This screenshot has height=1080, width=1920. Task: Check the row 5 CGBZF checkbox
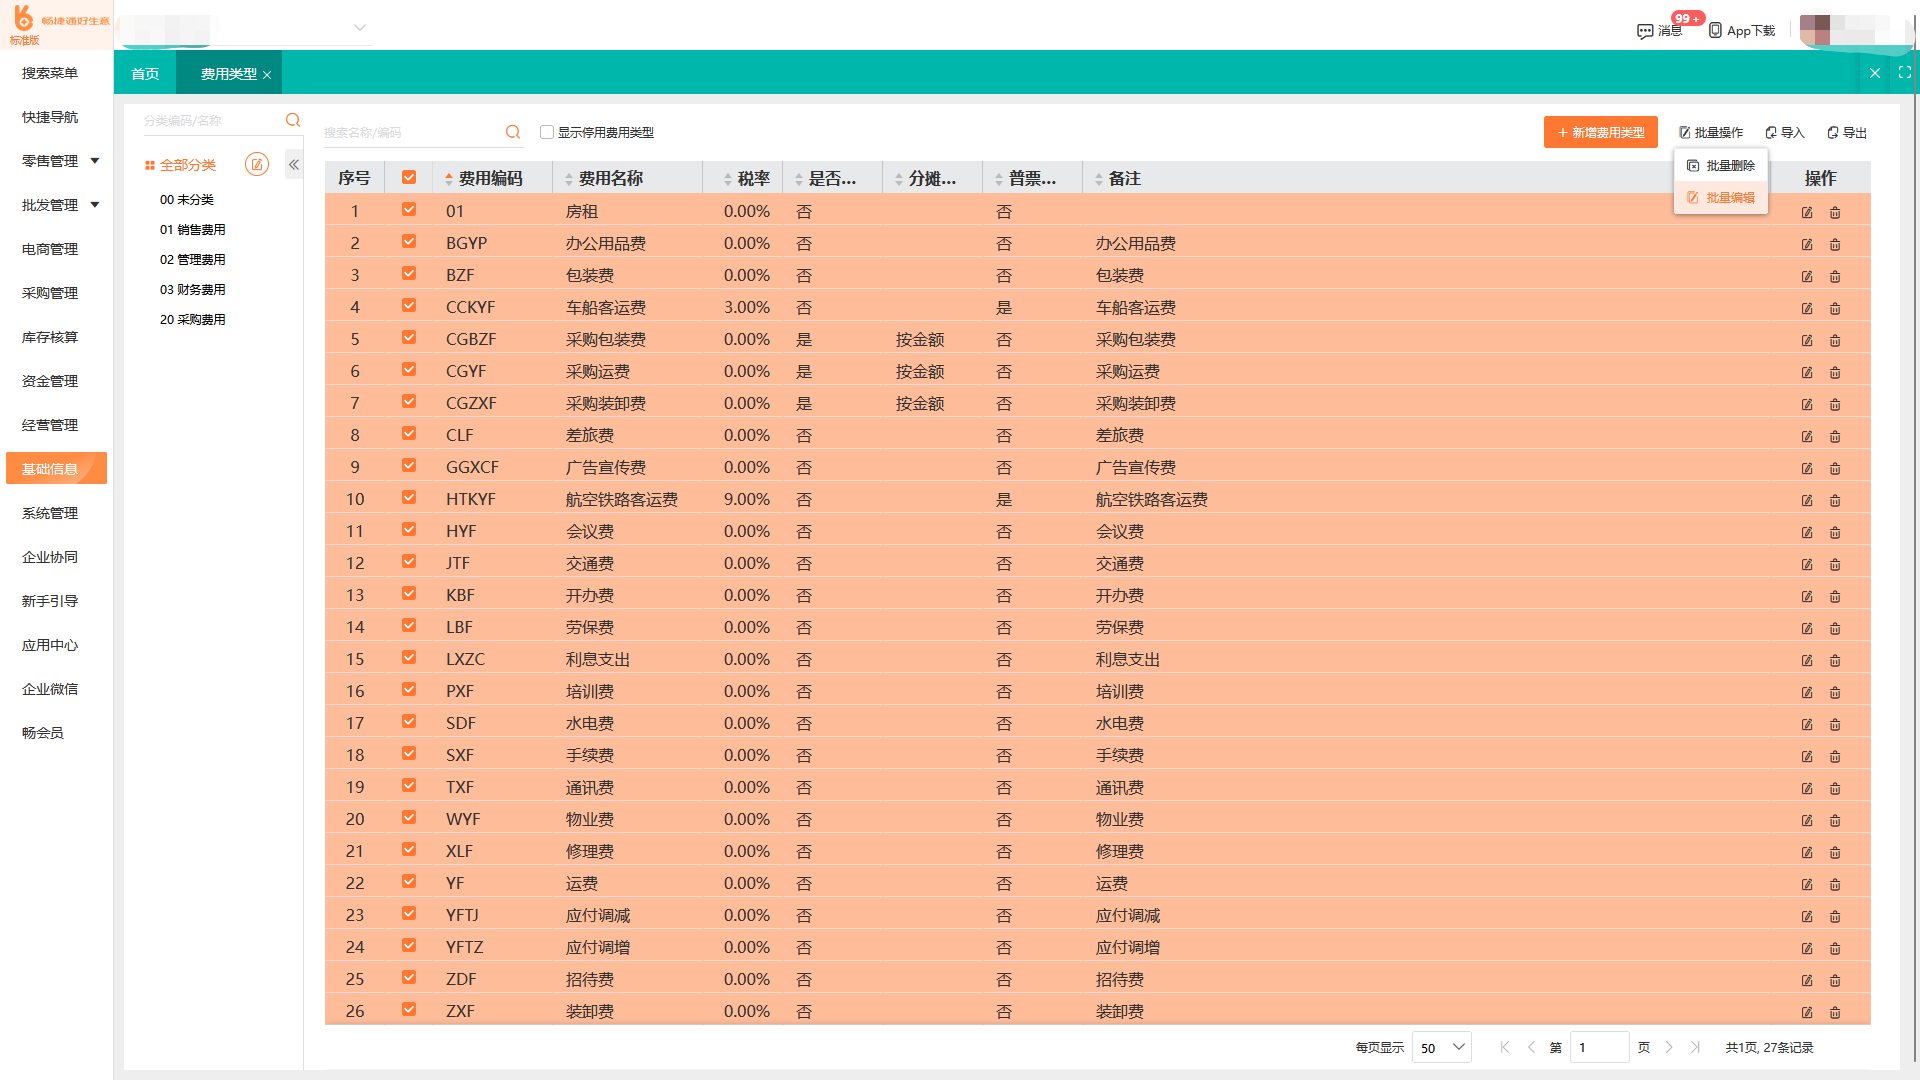point(407,339)
